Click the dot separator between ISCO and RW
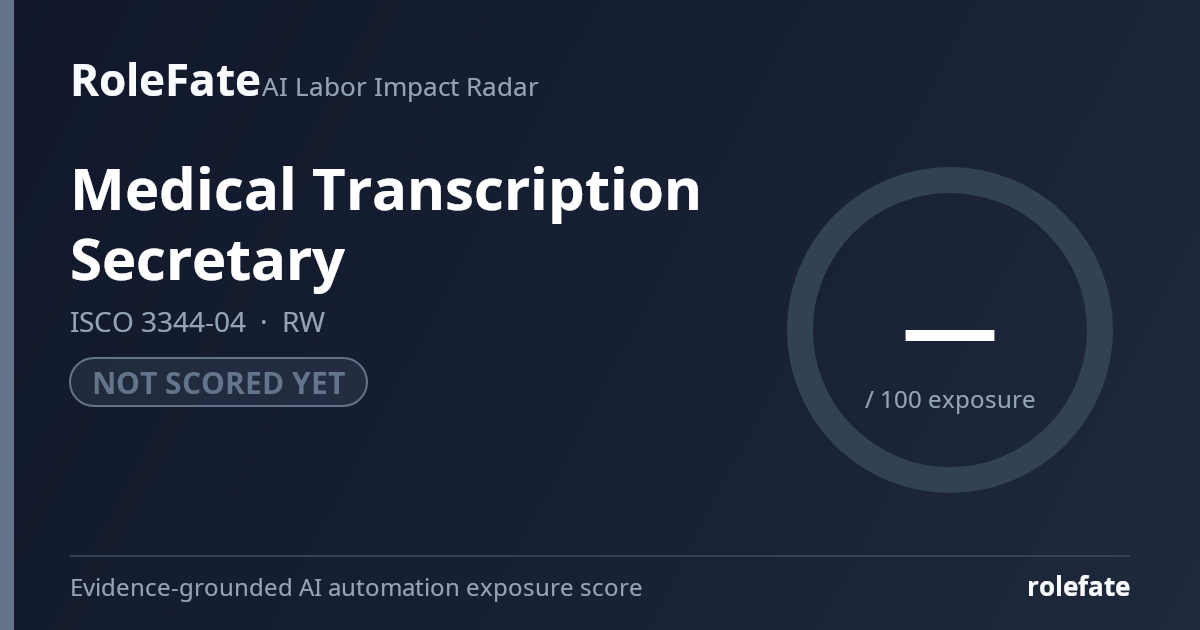1200x630 pixels. pyautogui.click(x=264, y=323)
